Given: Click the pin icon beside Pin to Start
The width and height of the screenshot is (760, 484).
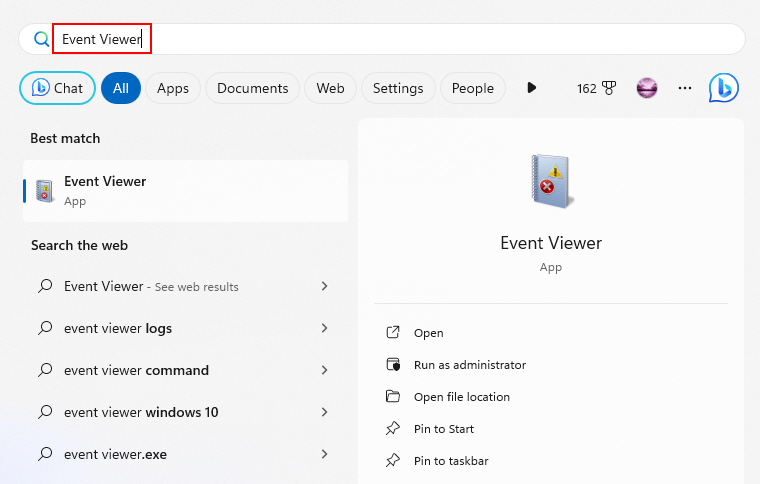Looking at the screenshot, I should 393,428.
